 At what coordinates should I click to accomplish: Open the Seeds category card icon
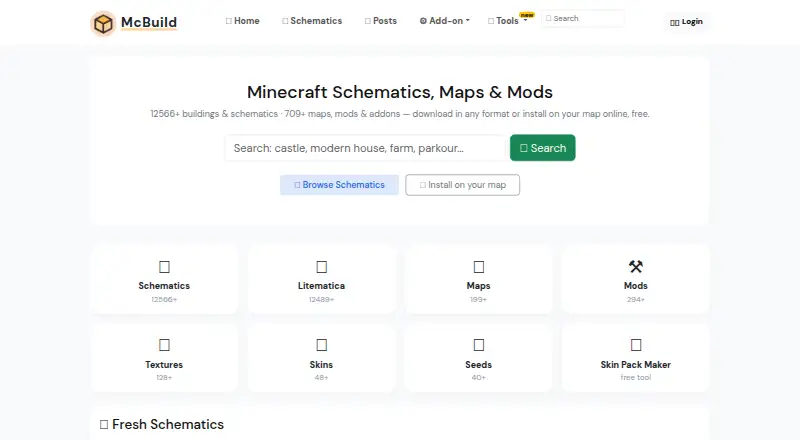pos(479,345)
